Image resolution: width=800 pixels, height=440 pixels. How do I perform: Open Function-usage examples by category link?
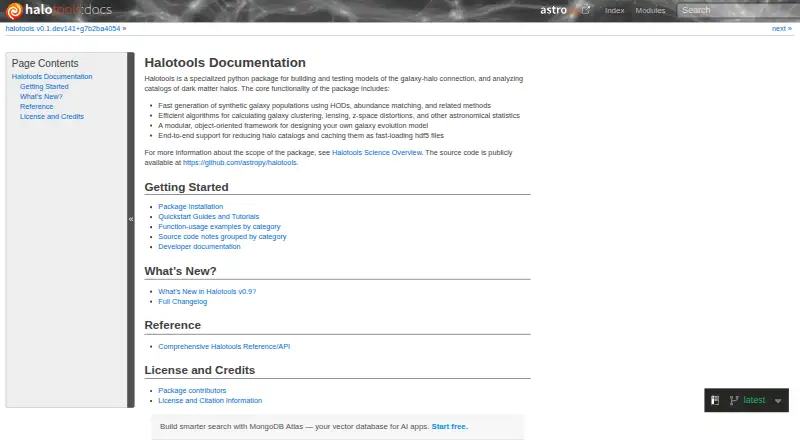tap(219, 227)
